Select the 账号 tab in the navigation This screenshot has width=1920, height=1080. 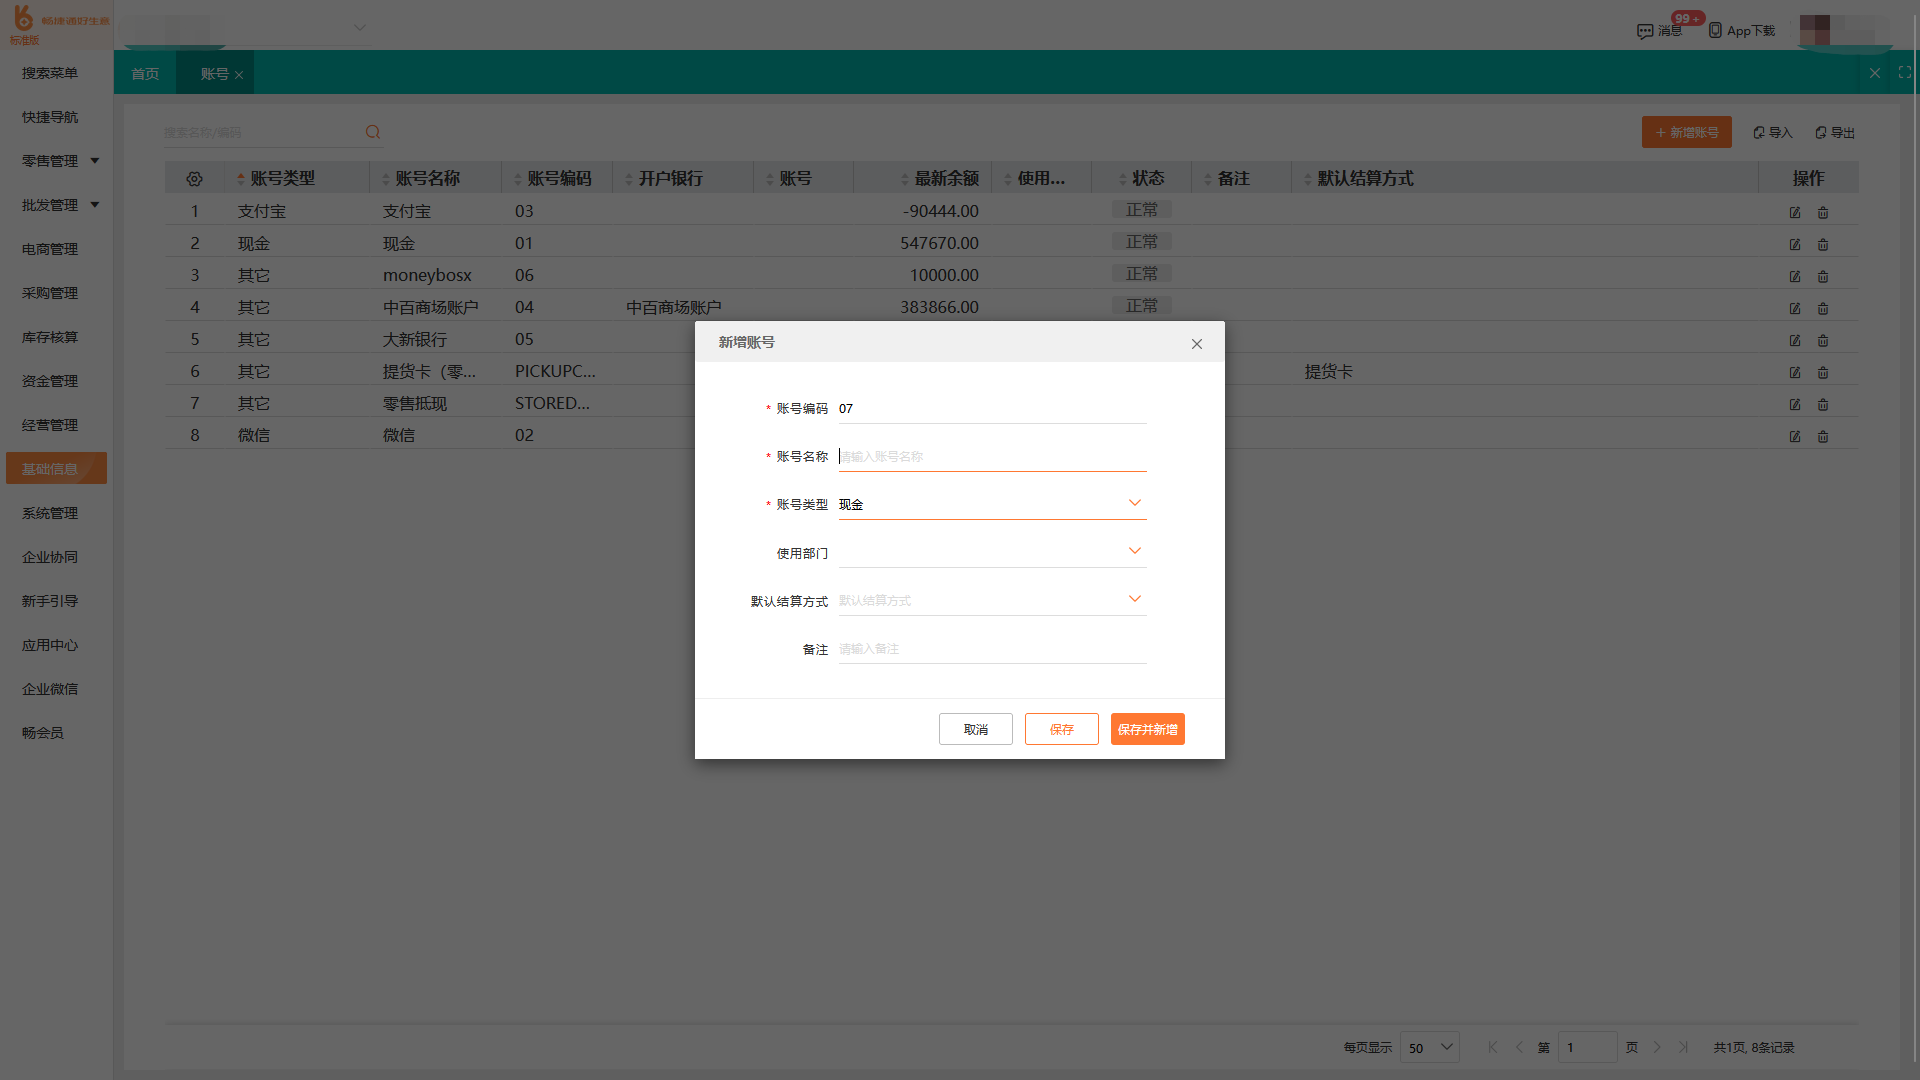(x=214, y=73)
